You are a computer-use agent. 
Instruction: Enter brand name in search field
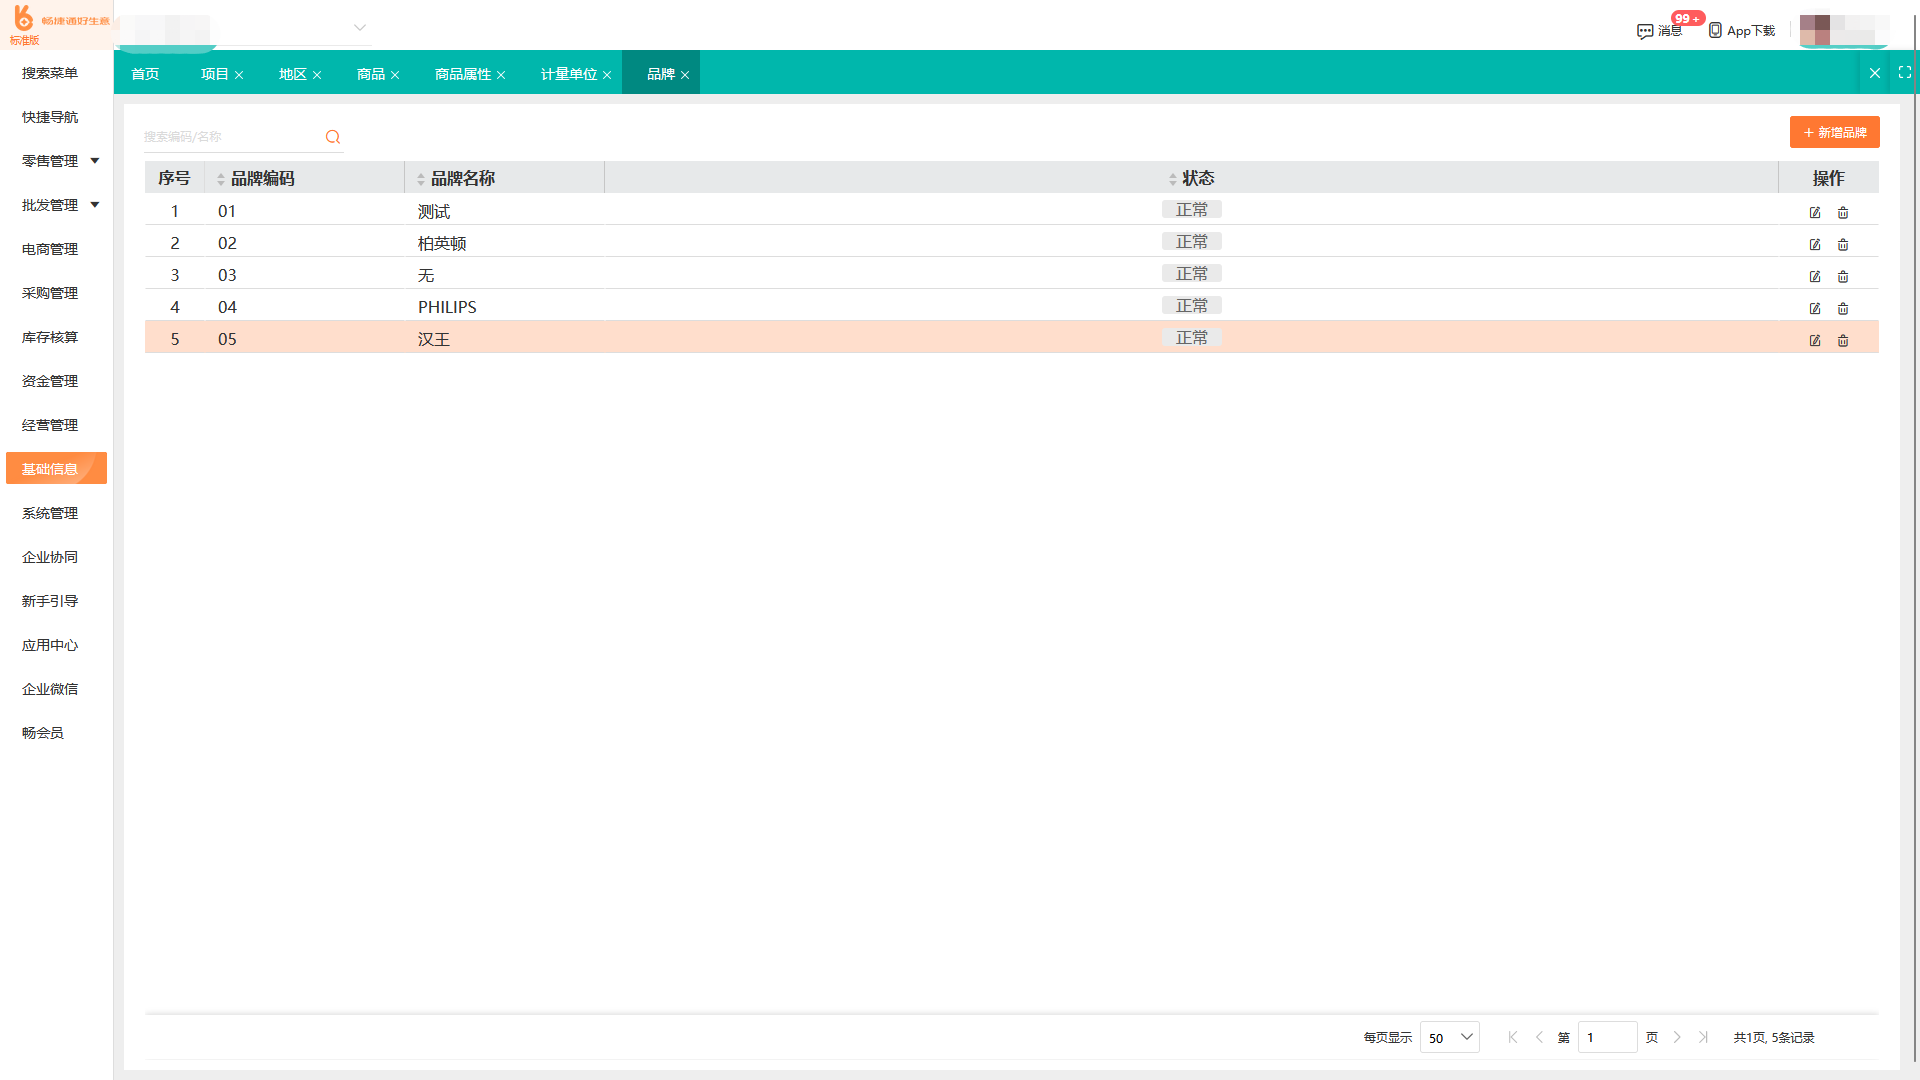(x=231, y=136)
